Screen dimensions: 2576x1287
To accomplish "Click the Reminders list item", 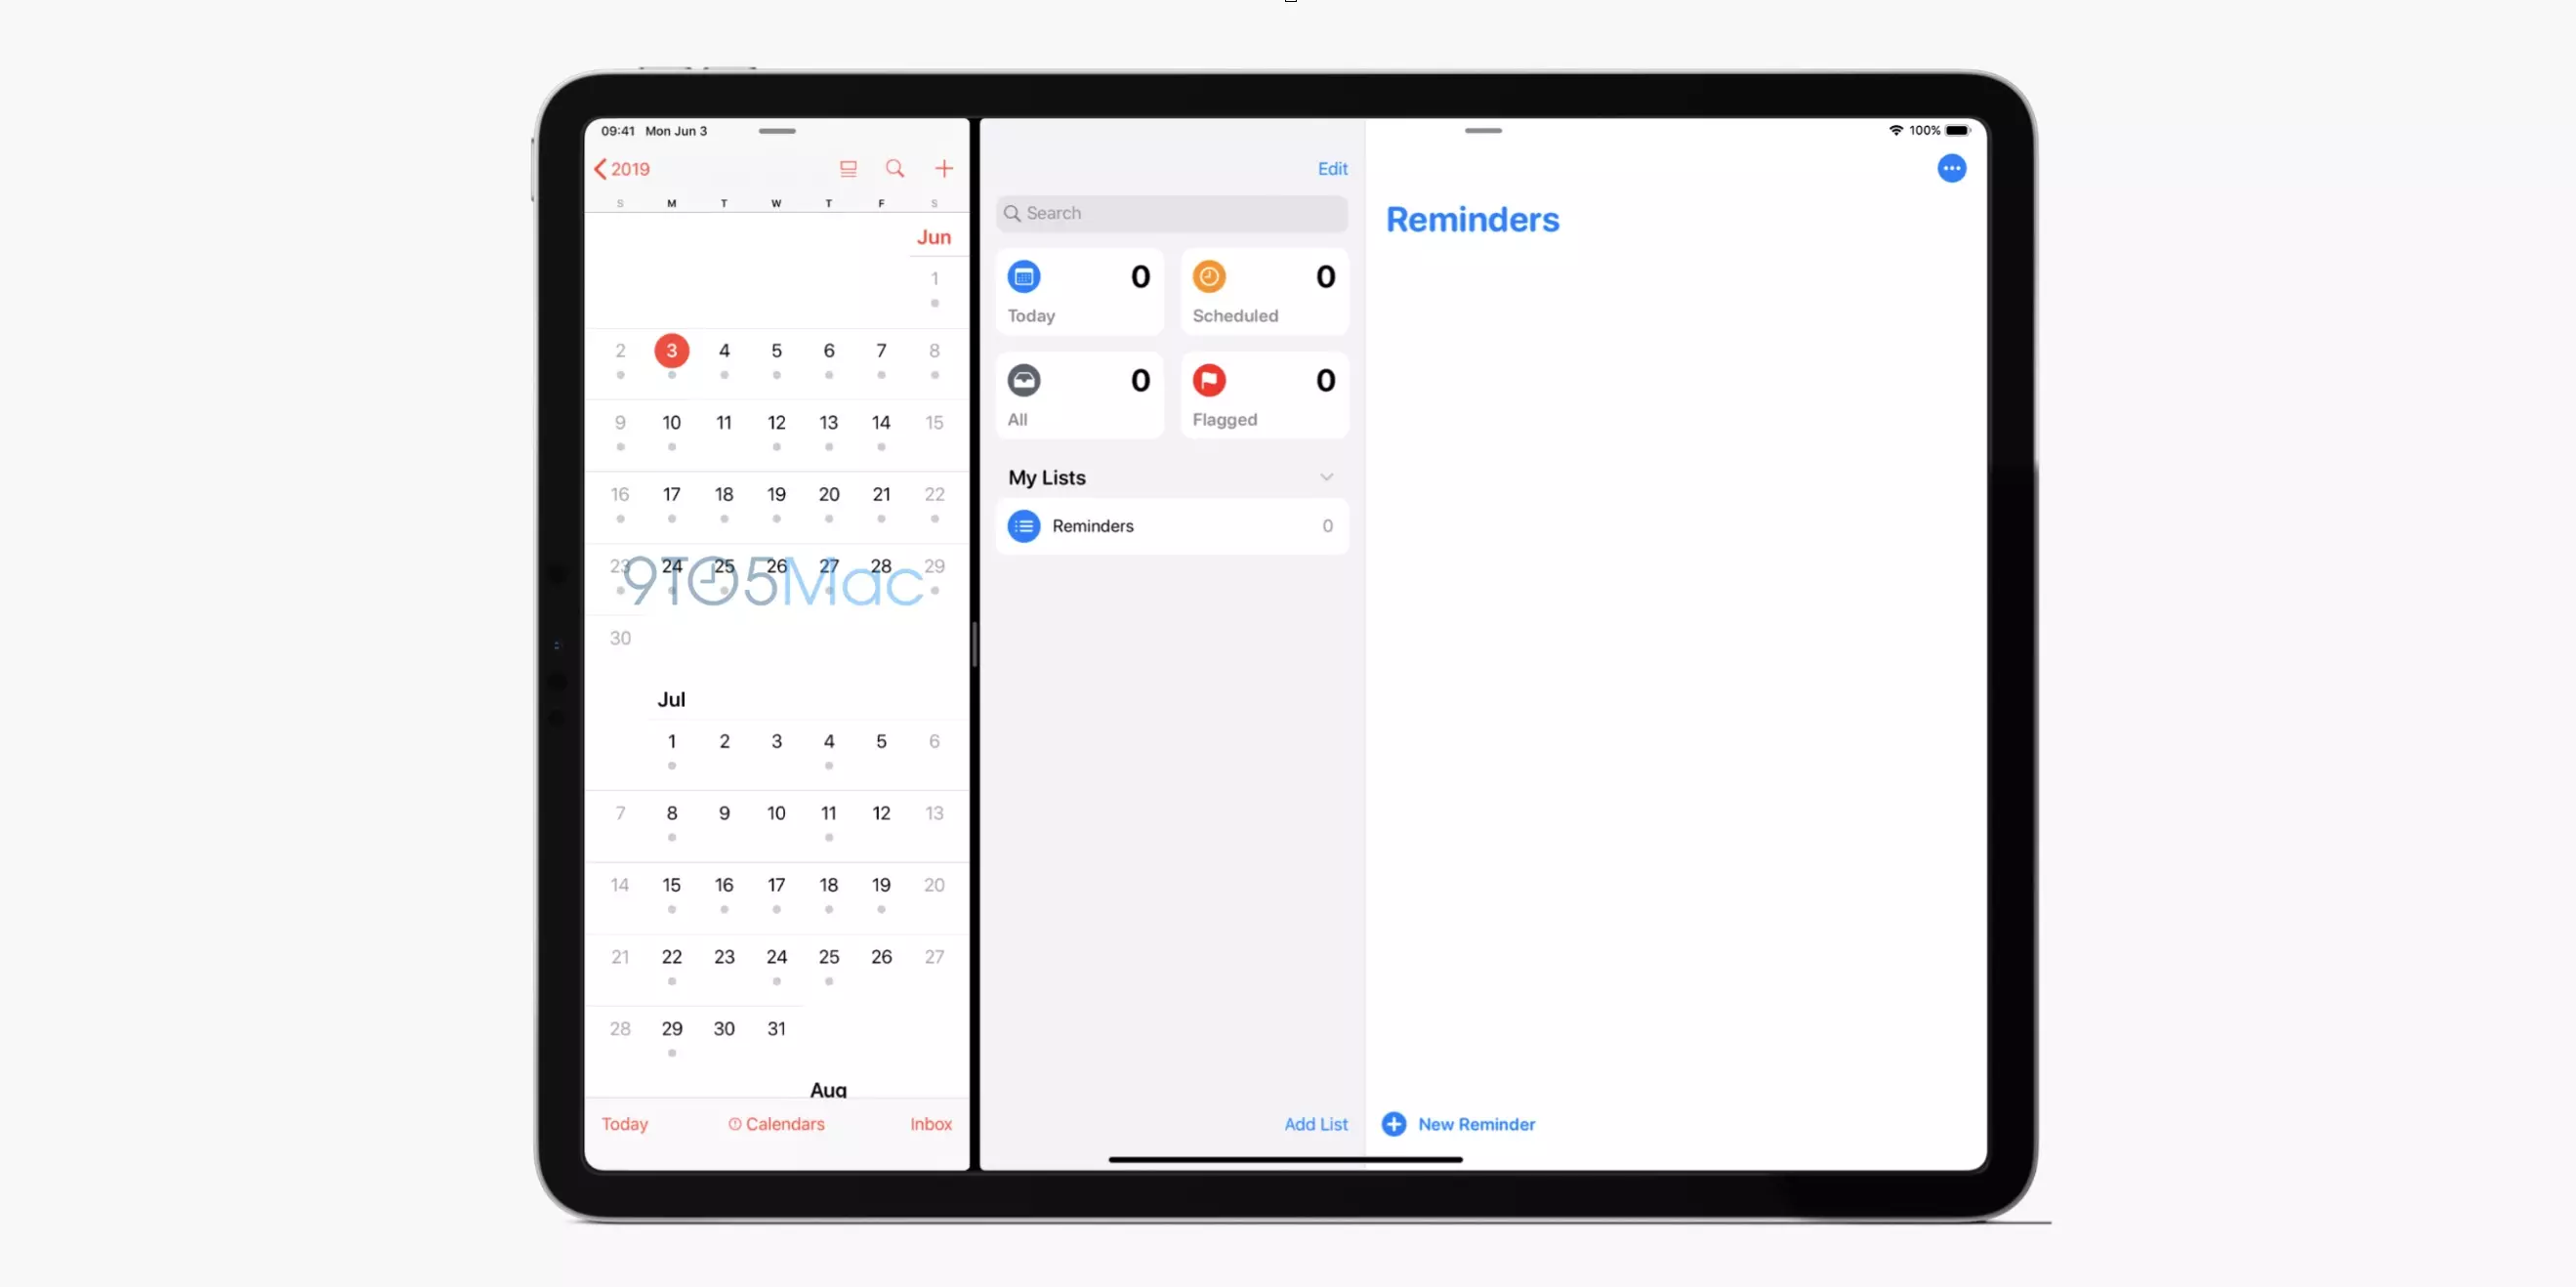I will pyautogui.click(x=1172, y=524).
